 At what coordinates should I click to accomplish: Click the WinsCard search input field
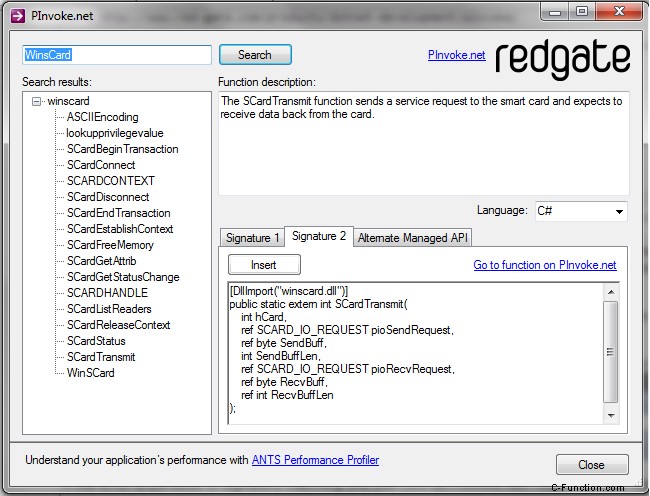[117, 55]
